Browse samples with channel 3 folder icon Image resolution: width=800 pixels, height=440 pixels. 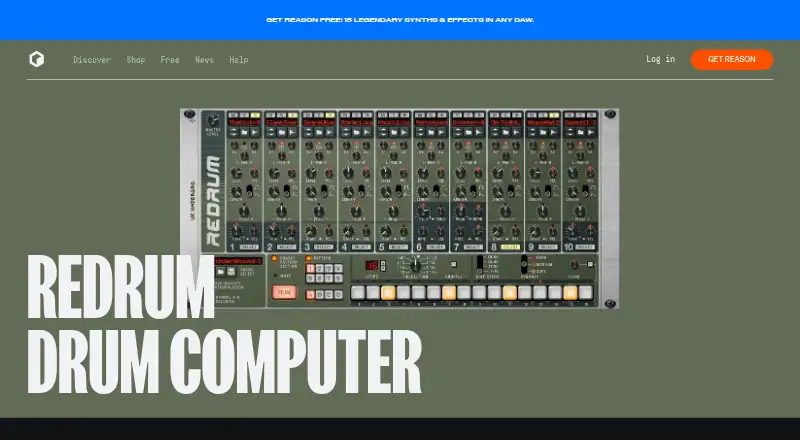(319, 132)
